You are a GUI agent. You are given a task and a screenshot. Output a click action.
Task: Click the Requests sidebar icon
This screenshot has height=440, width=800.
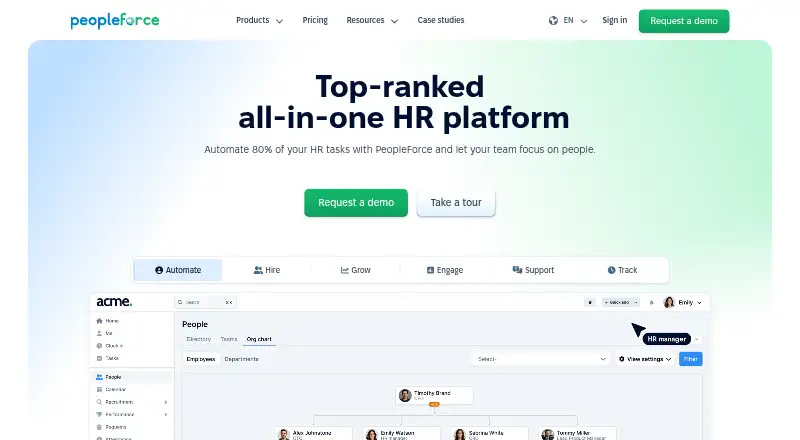pyautogui.click(x=99, y=427)
